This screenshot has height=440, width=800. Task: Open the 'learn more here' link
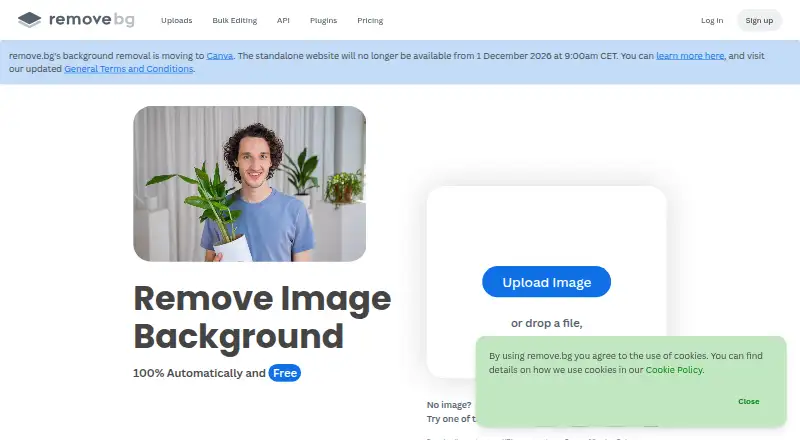690,56
